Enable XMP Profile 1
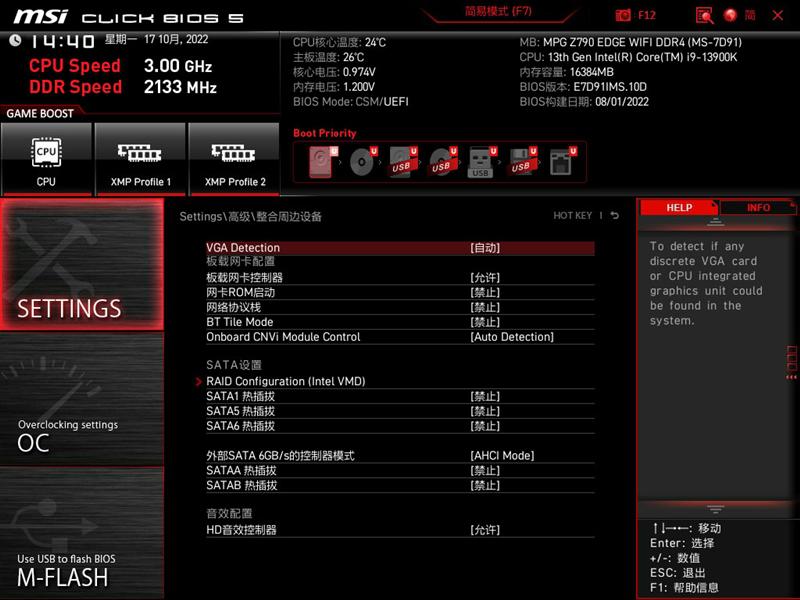This screenshot has width=800, height=600. [140, 159]
